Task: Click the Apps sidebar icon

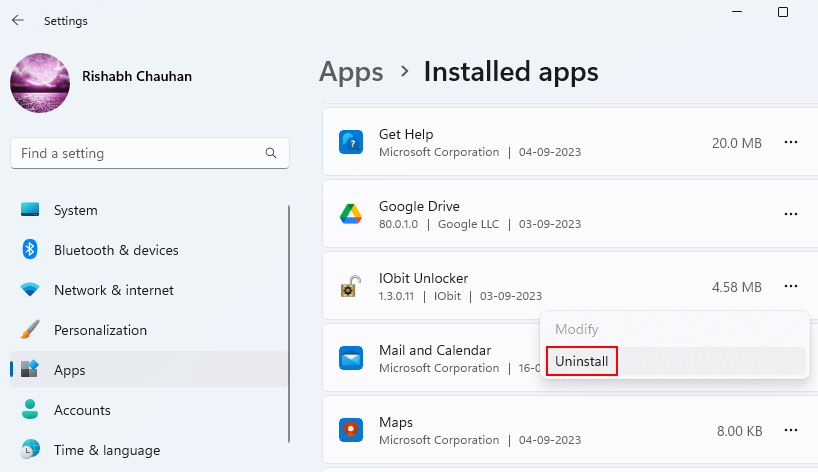Action: pos(30,369)
